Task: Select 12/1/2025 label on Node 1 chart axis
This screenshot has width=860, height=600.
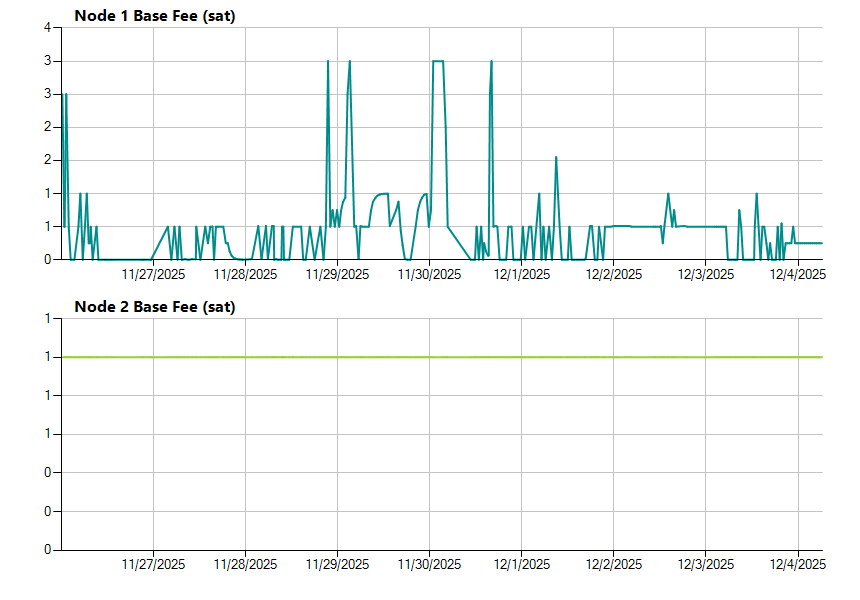Action: point(521,274)
